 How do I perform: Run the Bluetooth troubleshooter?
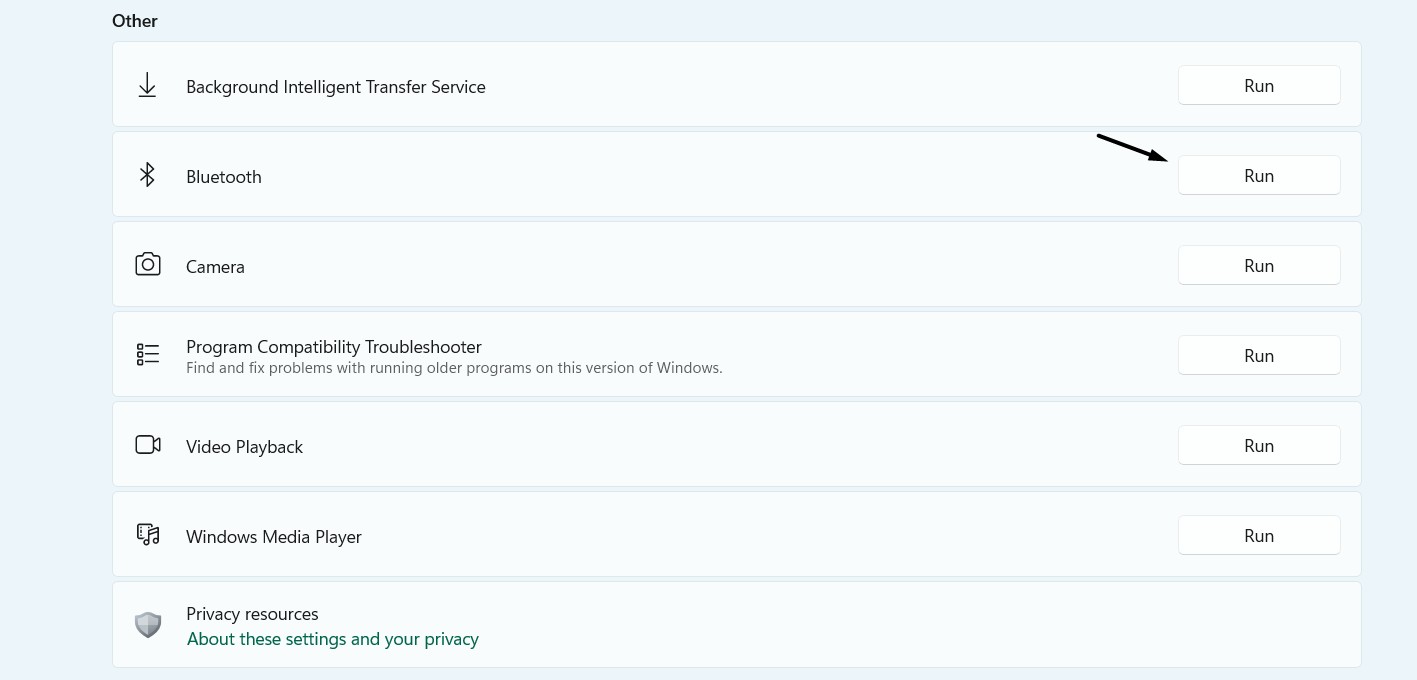[x=1258, y=176]
